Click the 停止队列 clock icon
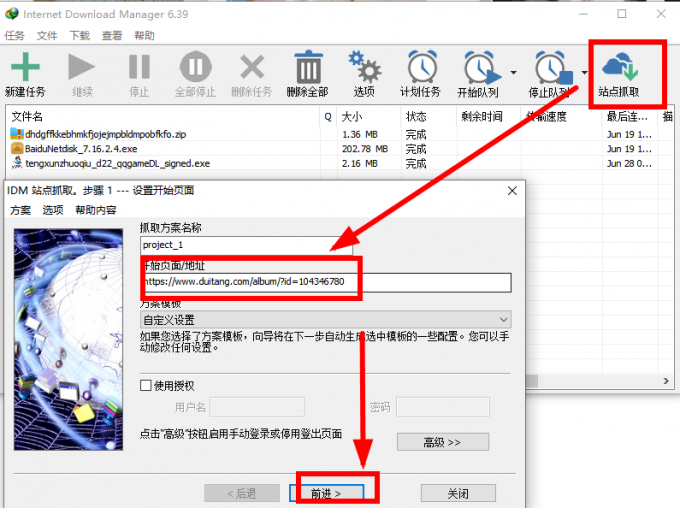Image resolution: width=680 pixels, height=508 pixels. (x=549, y=67)
